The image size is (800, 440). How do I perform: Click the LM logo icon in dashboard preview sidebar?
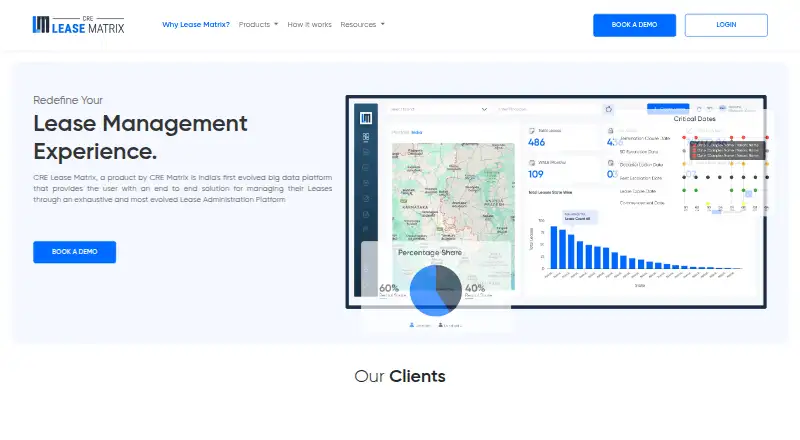[366, 118]
